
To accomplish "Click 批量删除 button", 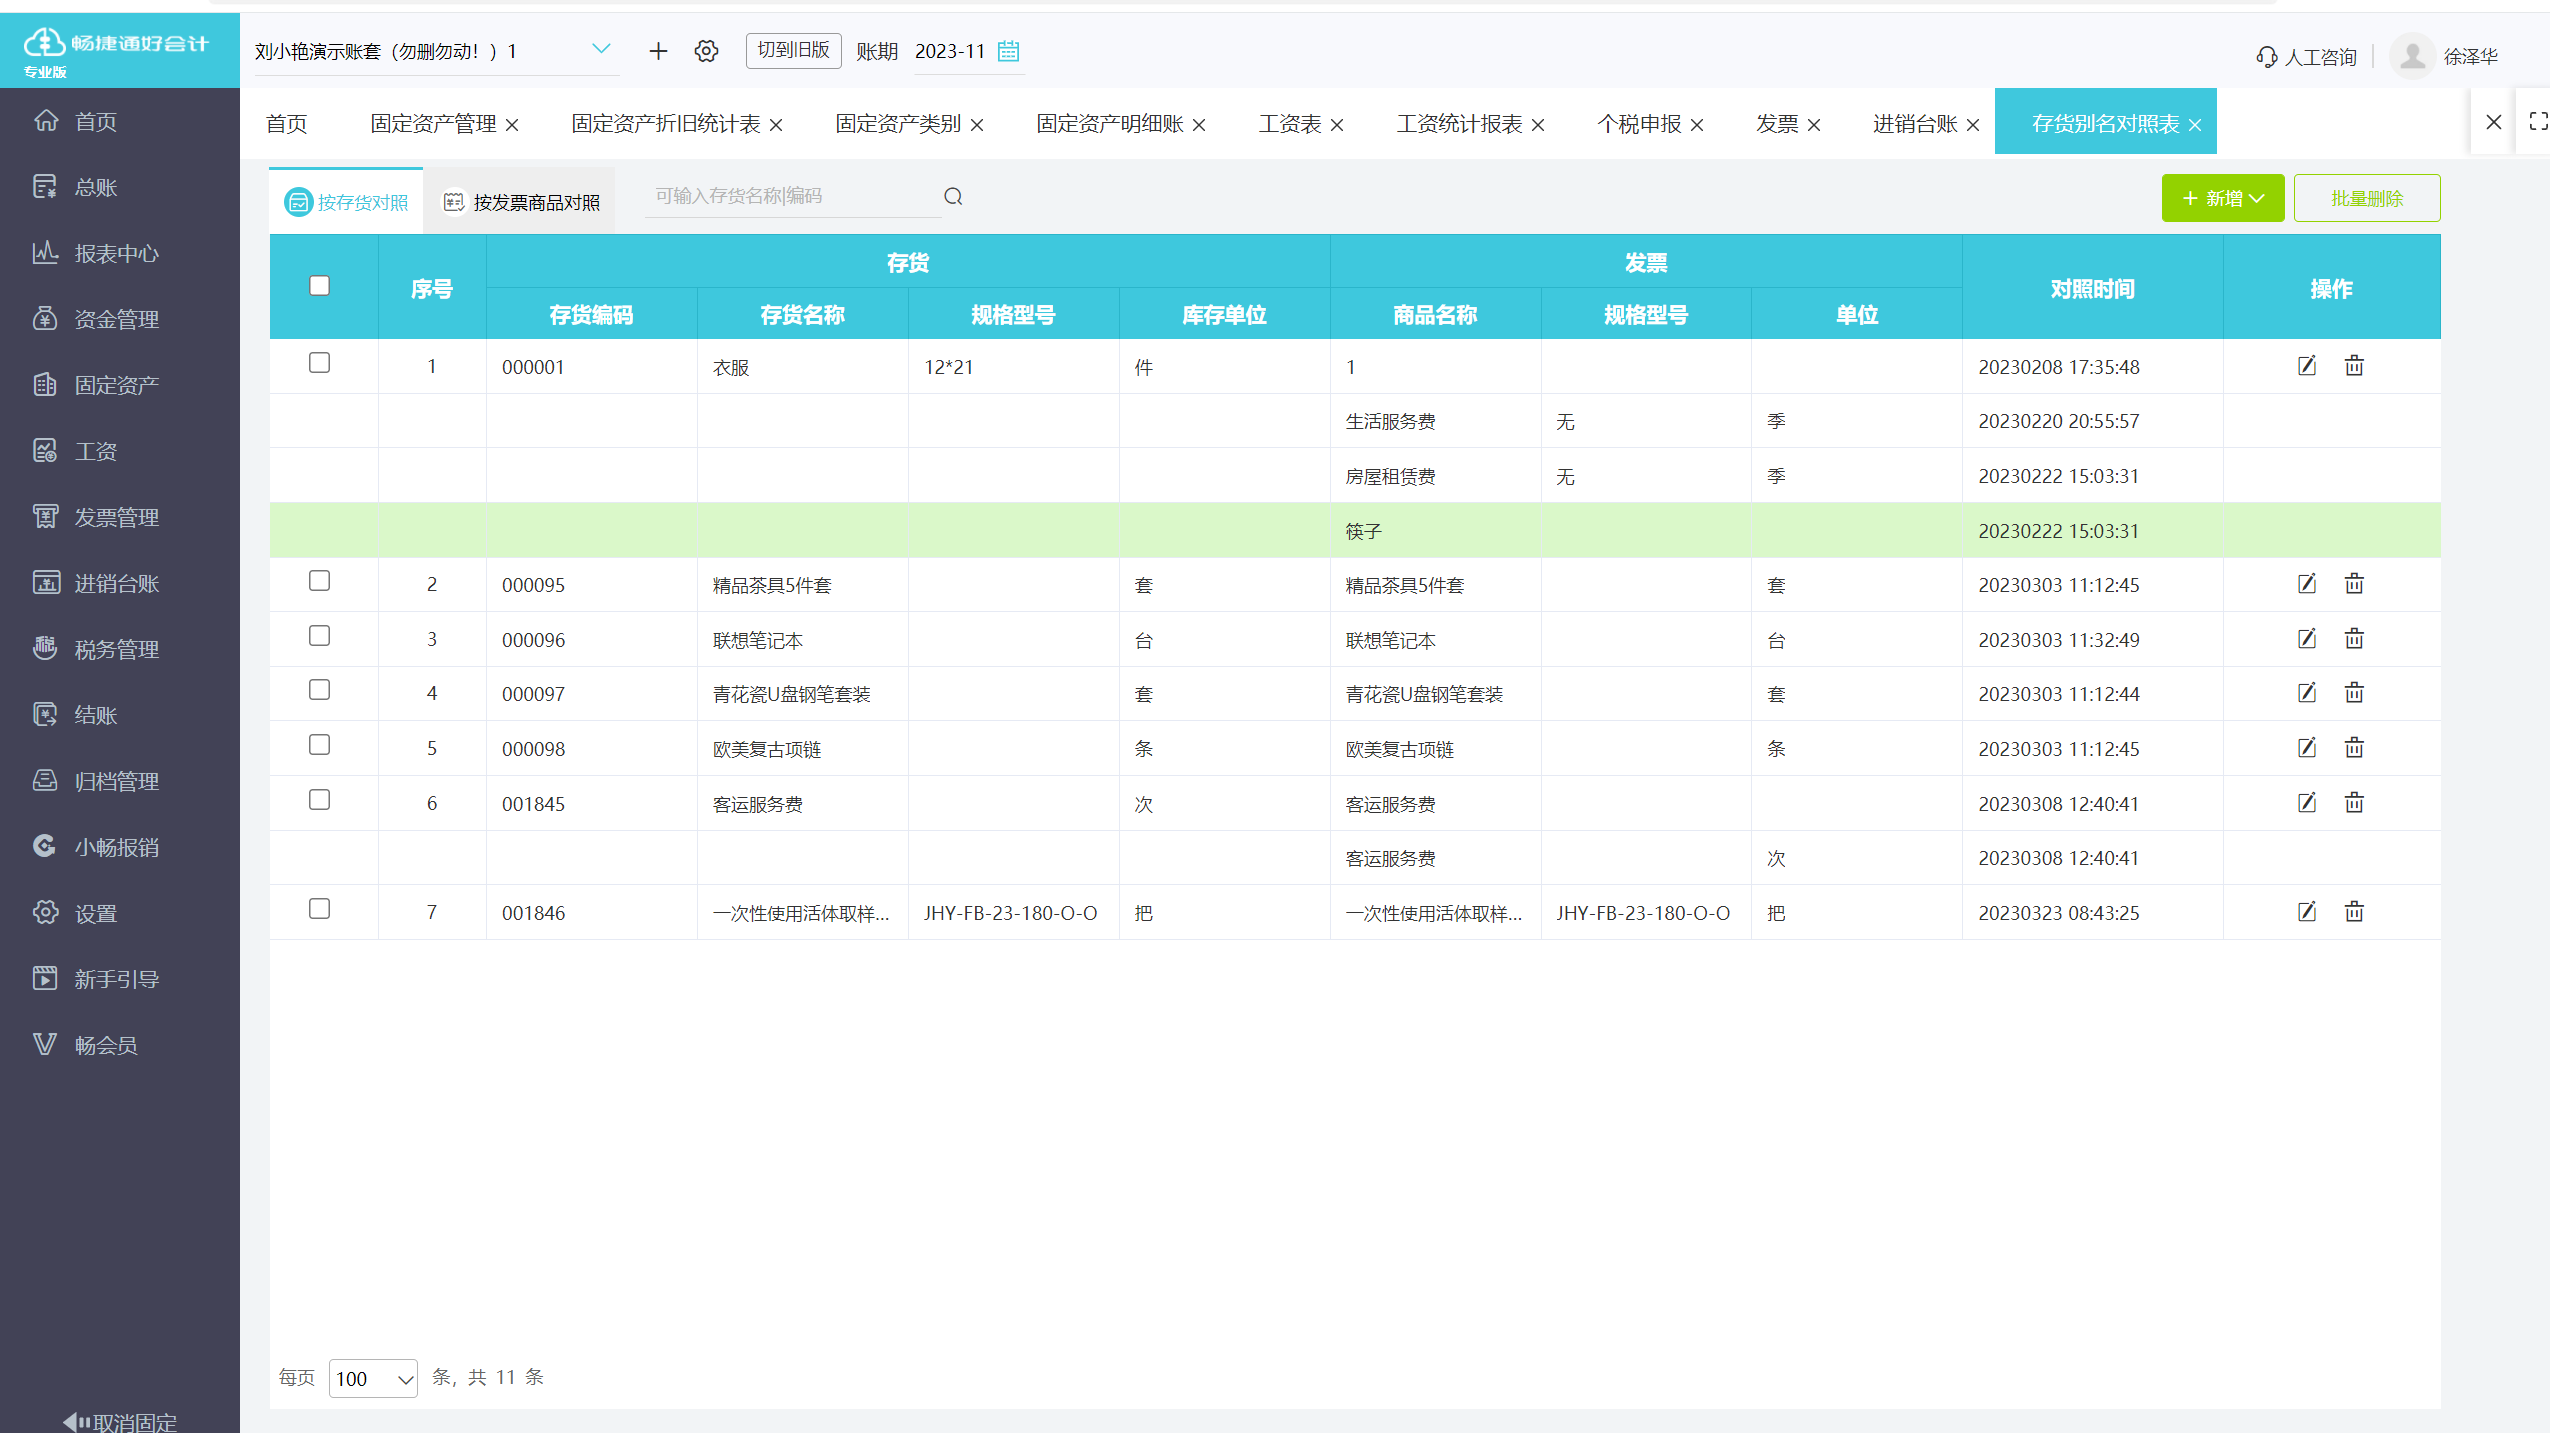I will point(2366,198).
